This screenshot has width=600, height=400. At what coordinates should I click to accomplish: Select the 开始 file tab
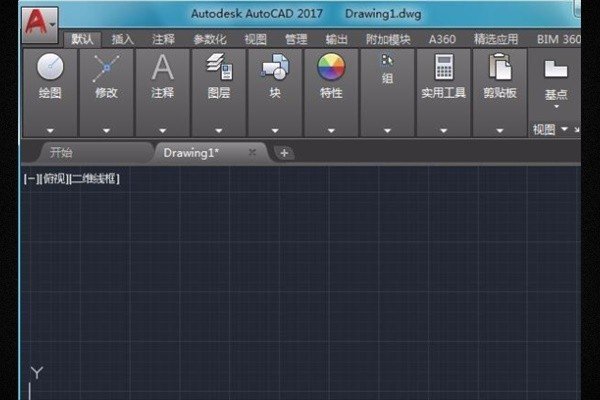tap(61, 152)
